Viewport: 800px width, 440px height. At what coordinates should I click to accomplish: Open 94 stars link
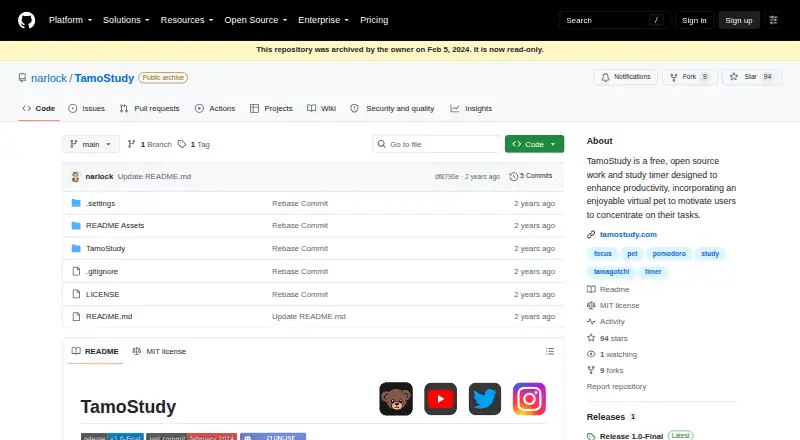coord(607,338)
